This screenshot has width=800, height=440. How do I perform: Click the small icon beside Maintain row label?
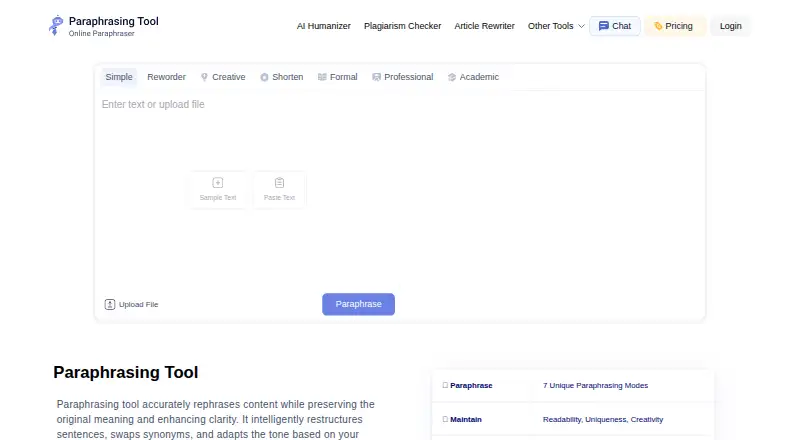(x=445, y=419)
